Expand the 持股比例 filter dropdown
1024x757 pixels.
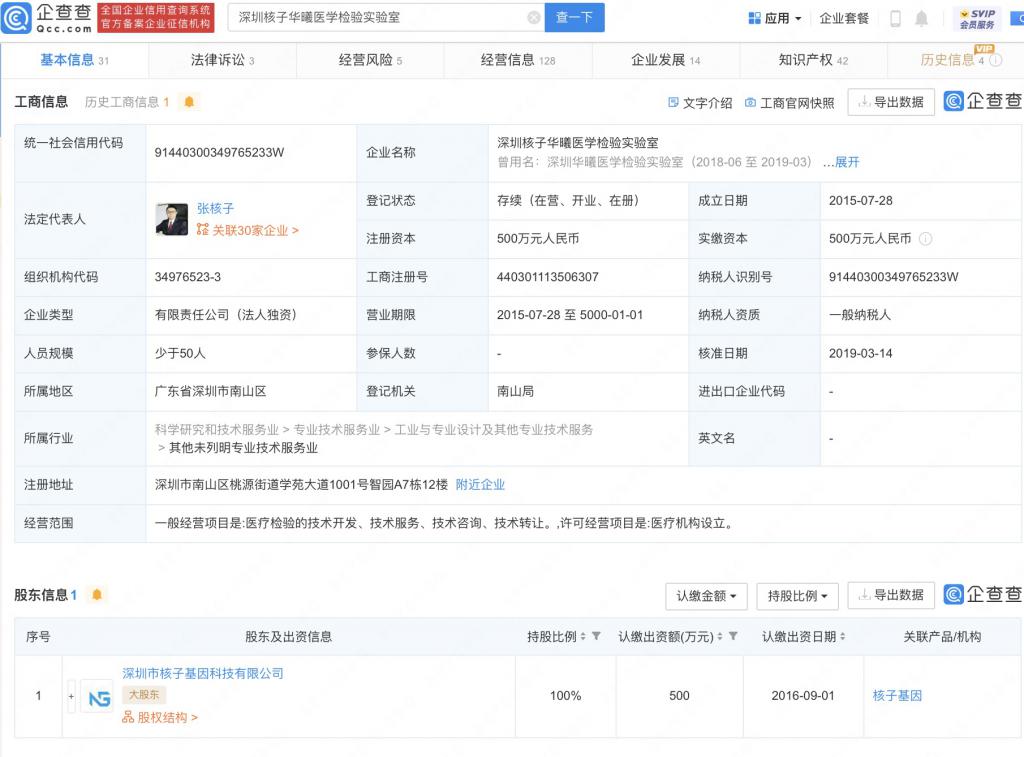[796, 596]
